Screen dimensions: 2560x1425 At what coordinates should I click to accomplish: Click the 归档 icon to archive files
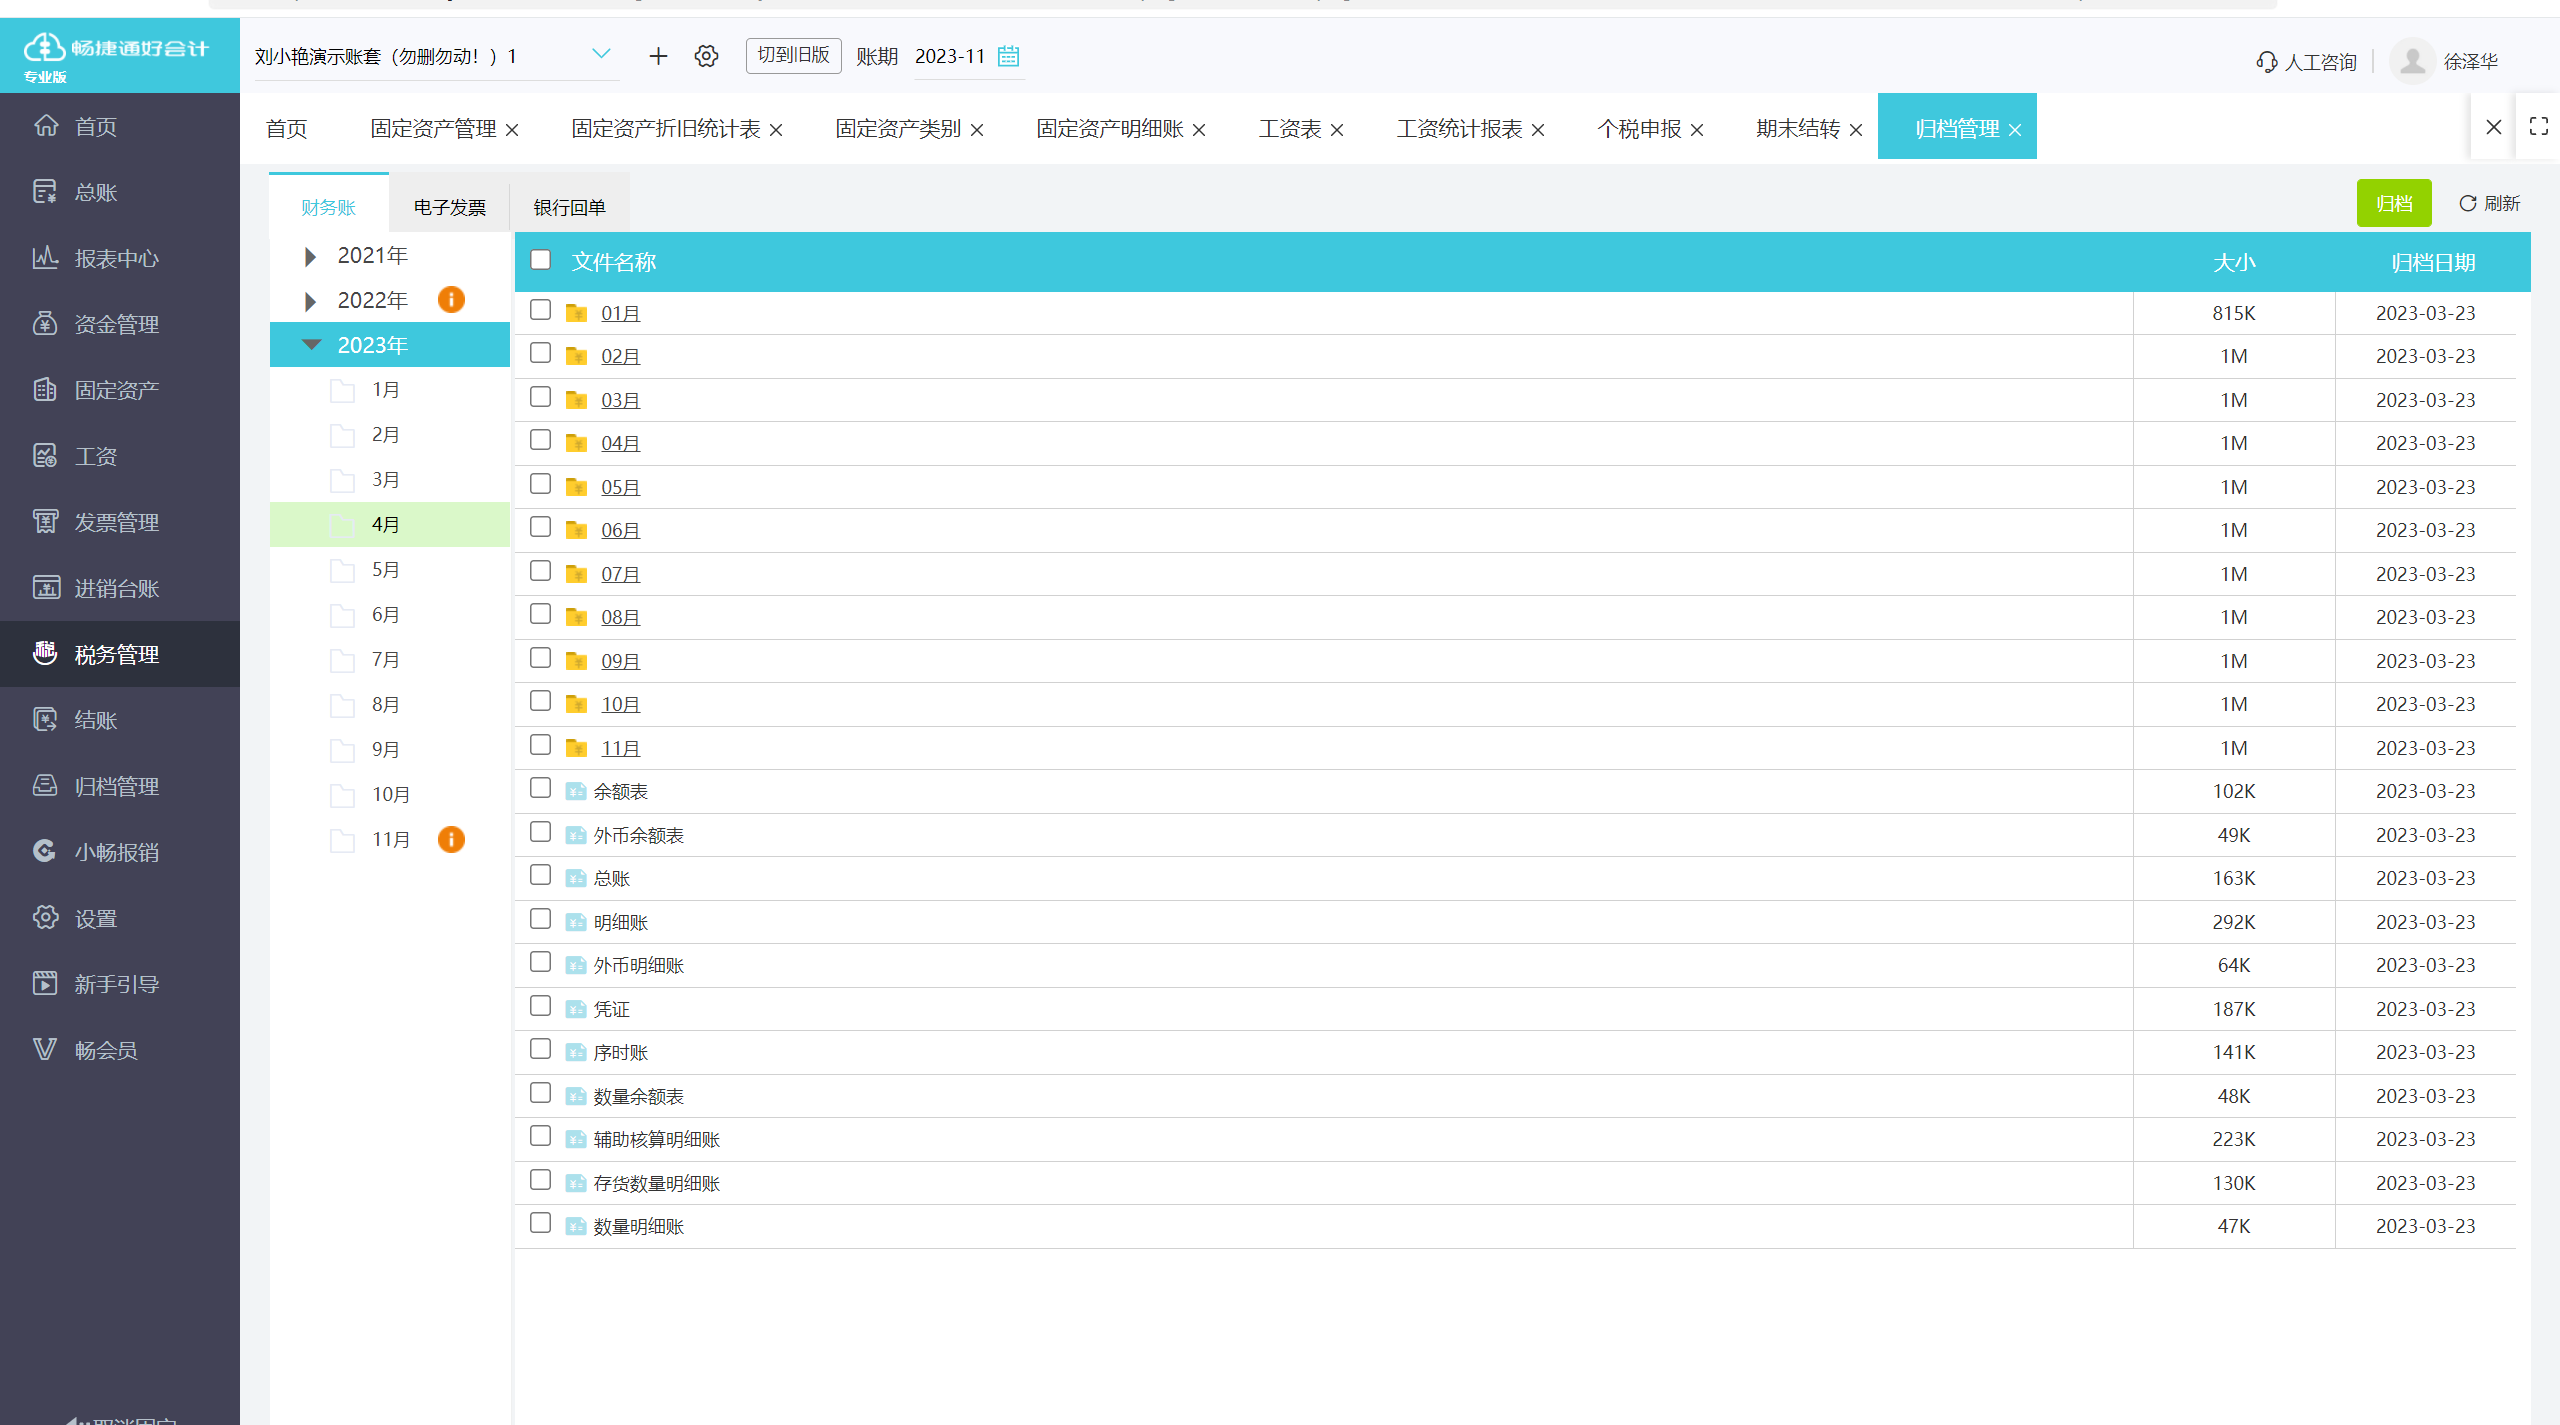tap(2390, 202)
